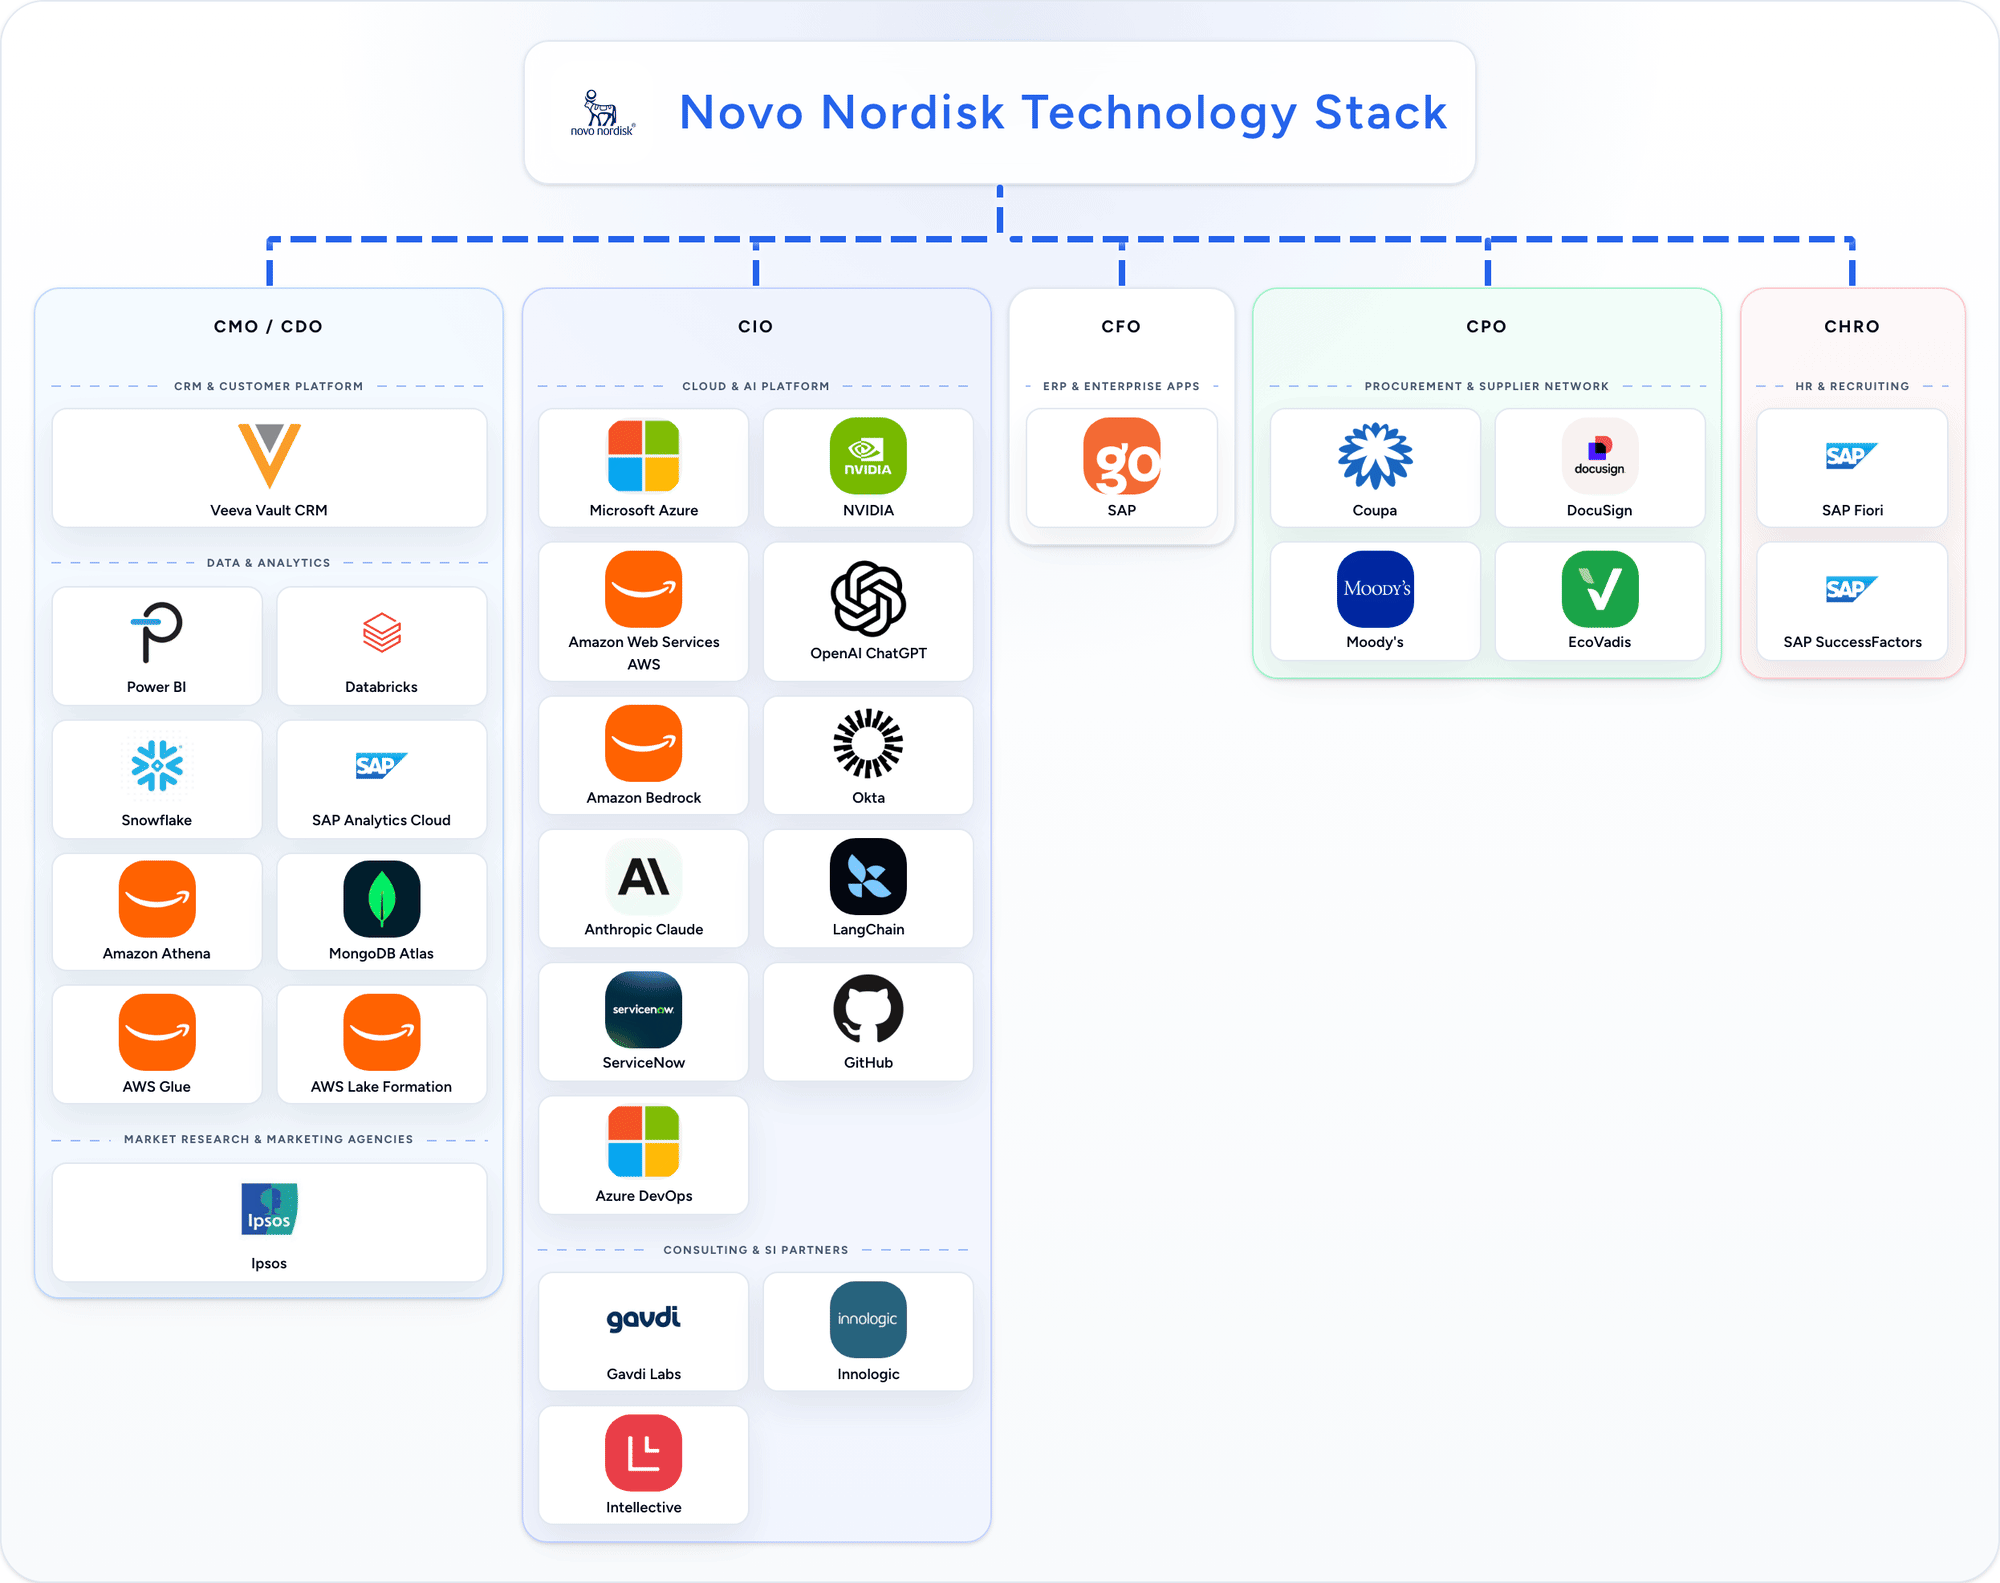Click the Amazon Athena icon
The image size is (2000, 1583).
157,898
